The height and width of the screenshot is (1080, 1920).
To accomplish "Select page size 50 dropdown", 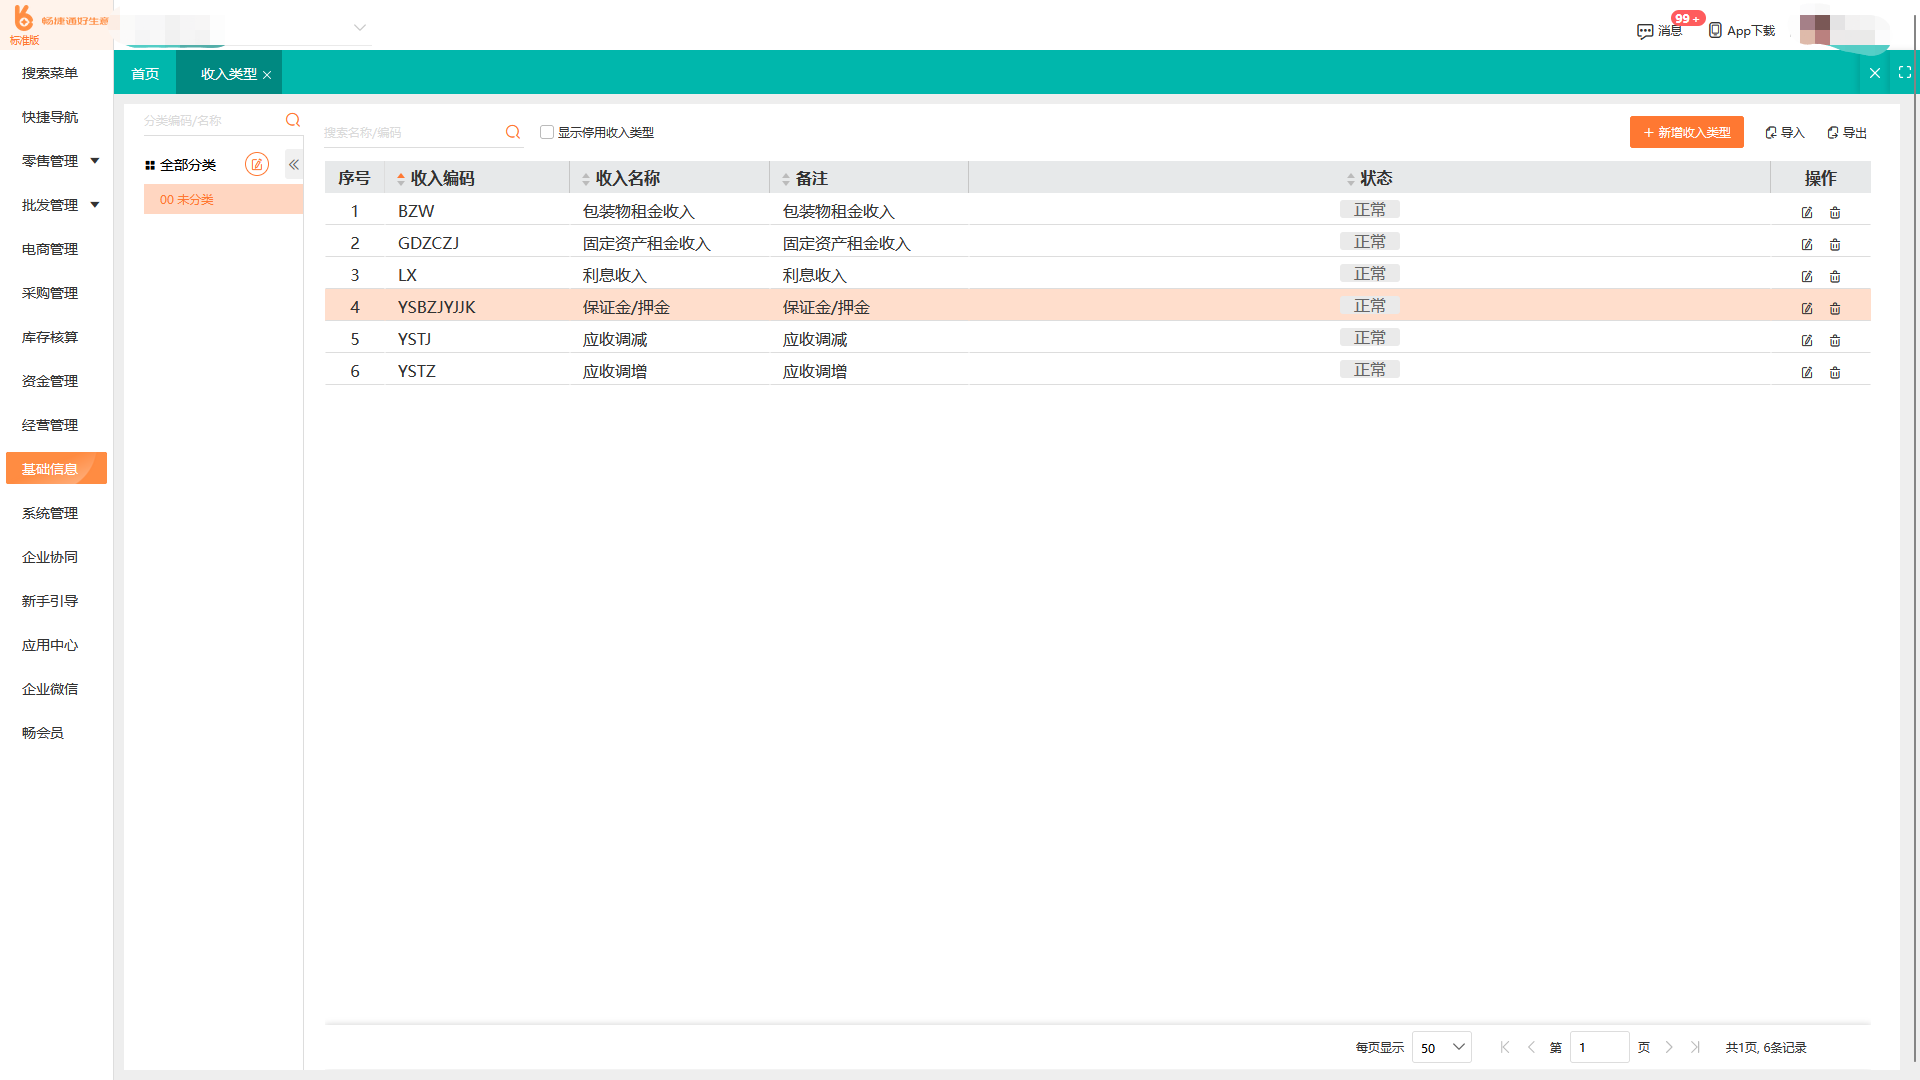I will pos(1440,1047).
